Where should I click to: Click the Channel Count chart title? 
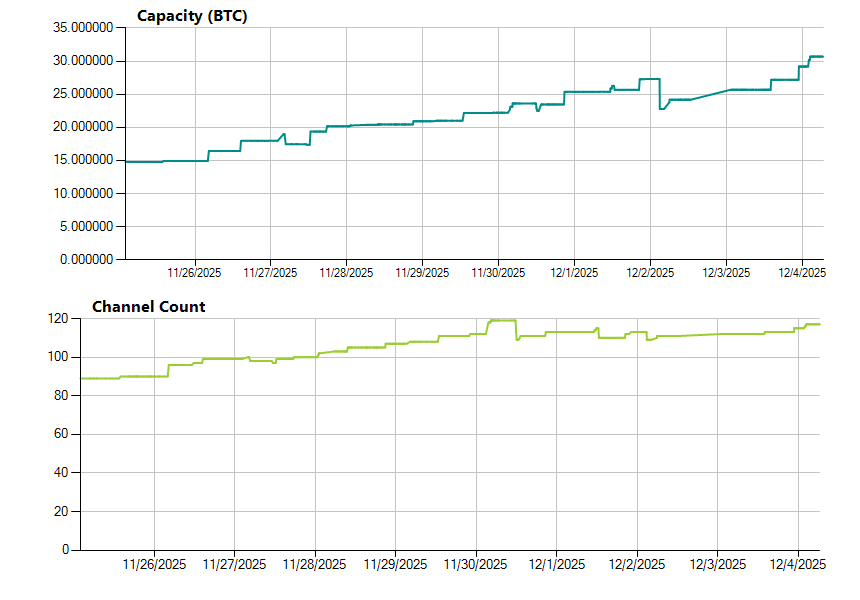point(148,306)
